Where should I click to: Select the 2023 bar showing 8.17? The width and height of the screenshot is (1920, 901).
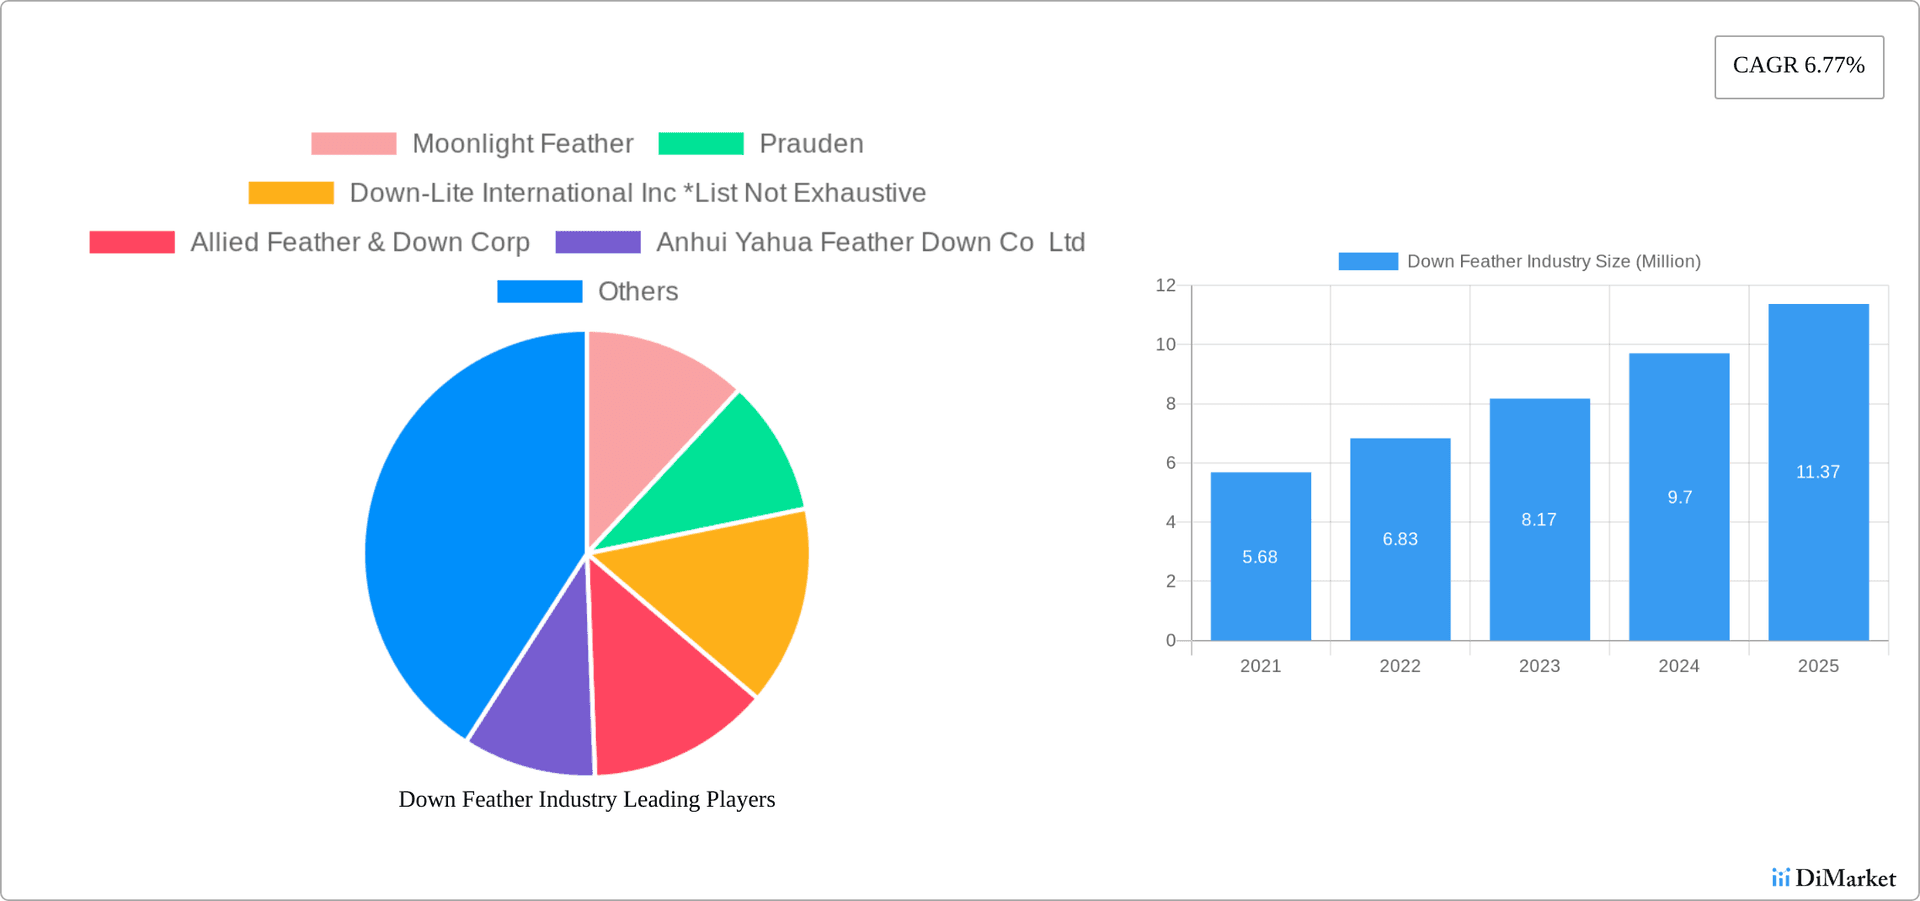pyautogui.click(x=1539, y=519)
